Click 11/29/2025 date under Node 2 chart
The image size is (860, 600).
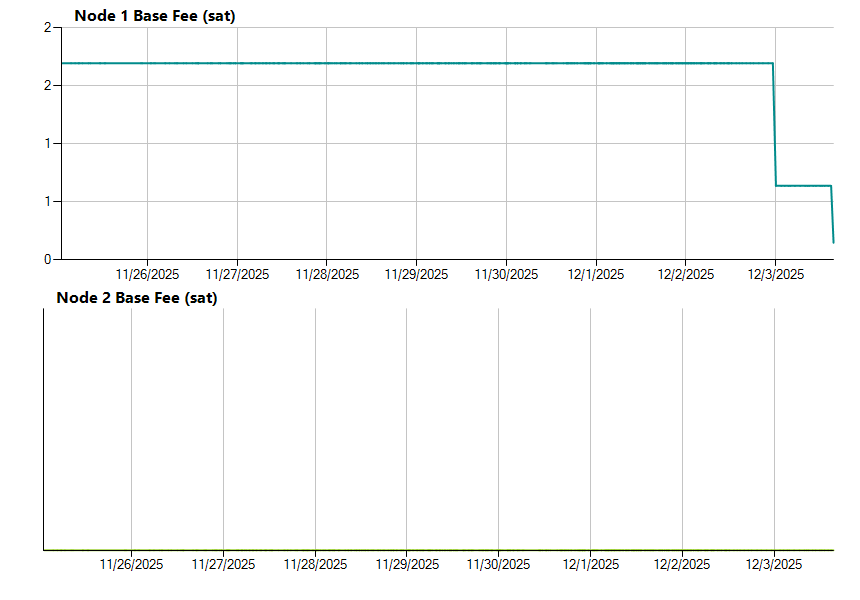tap(407, 565)
